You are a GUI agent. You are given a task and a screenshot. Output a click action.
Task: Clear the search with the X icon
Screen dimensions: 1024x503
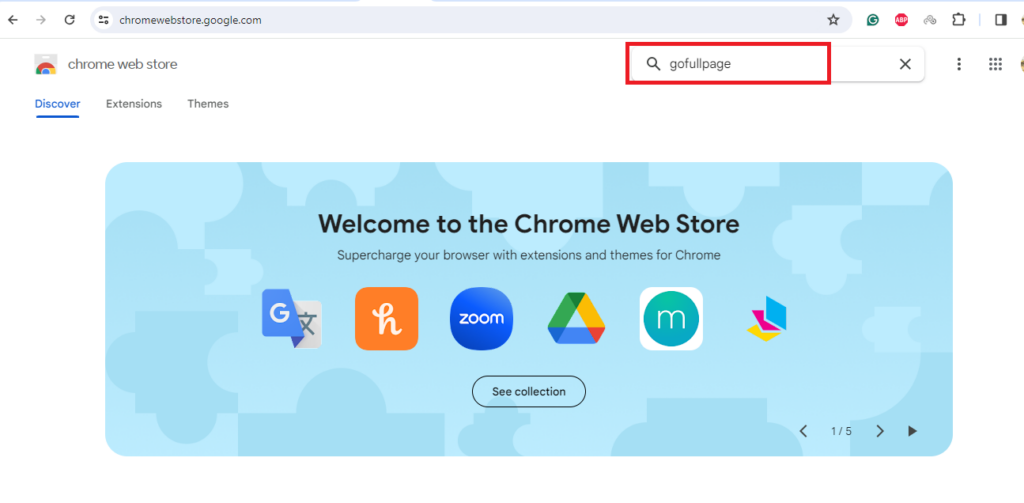click(905, 63)
